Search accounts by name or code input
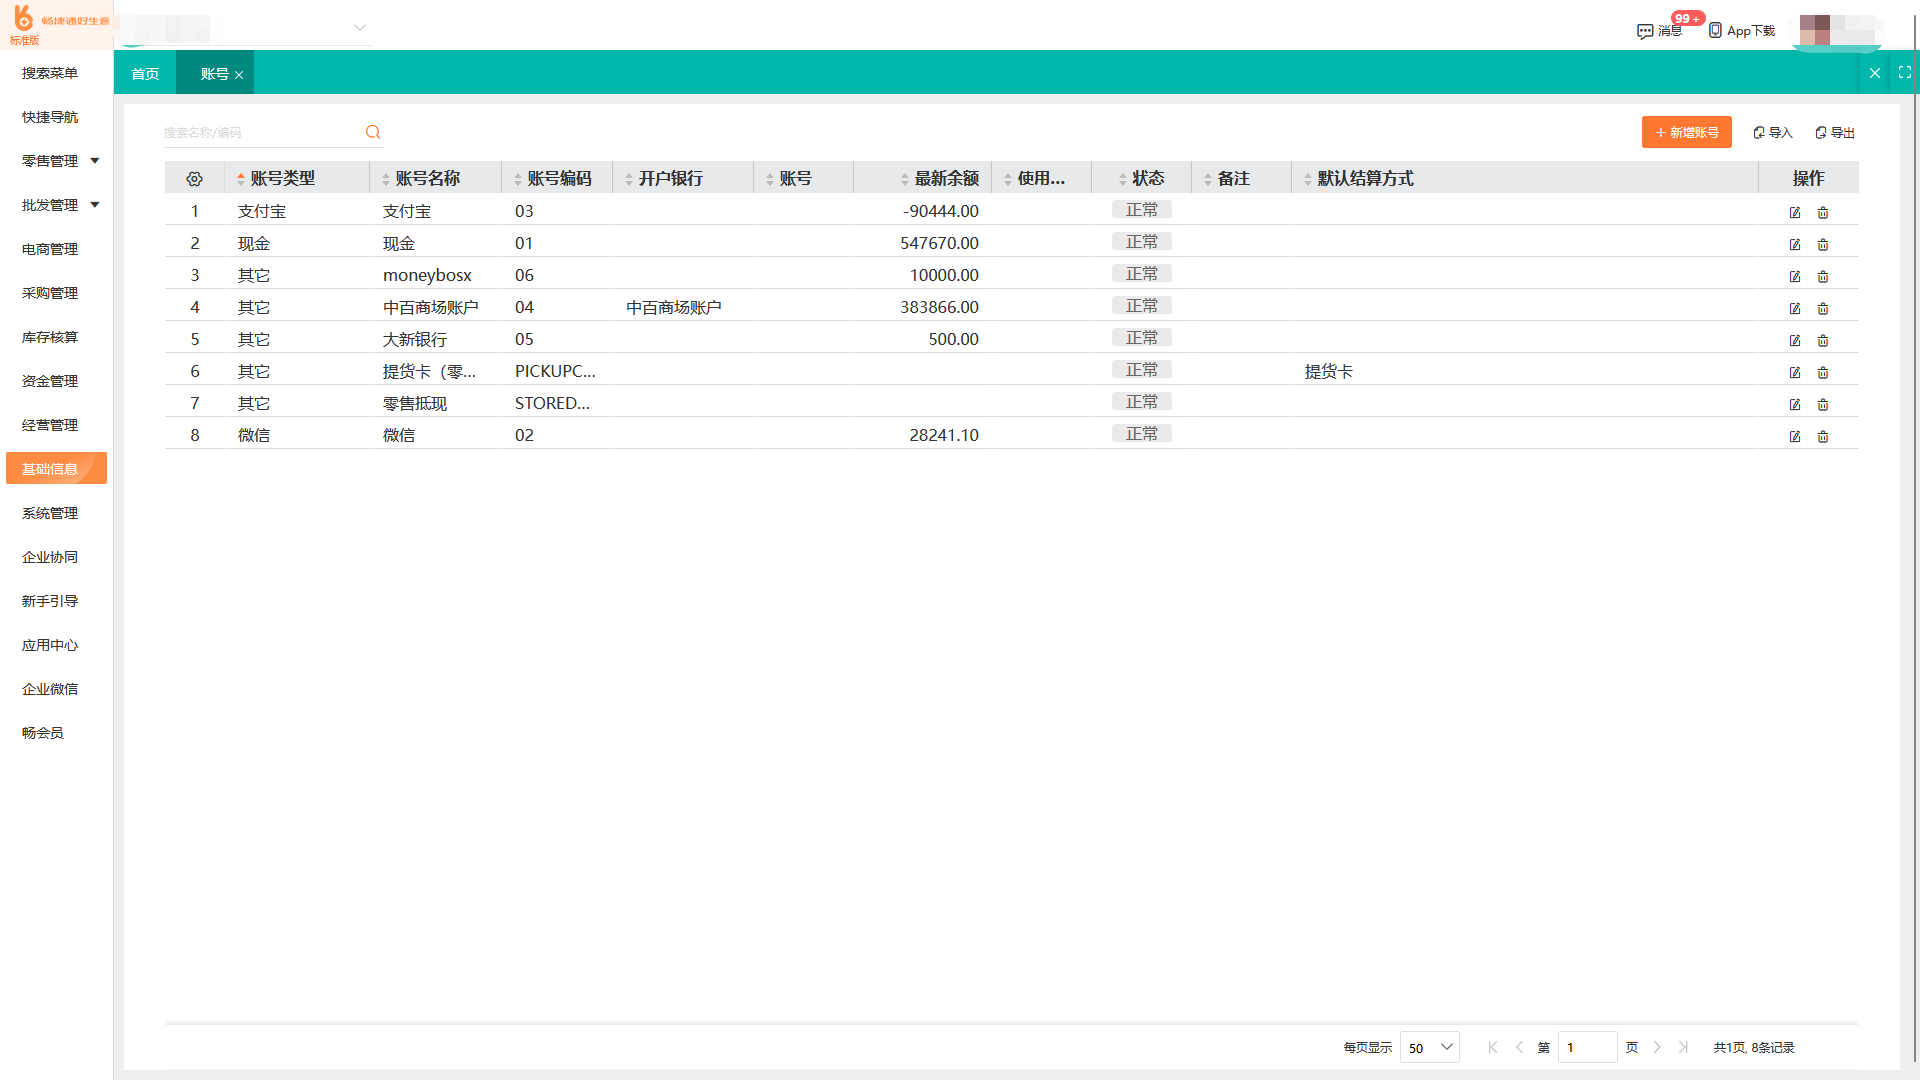 click(x=260, y=132)
